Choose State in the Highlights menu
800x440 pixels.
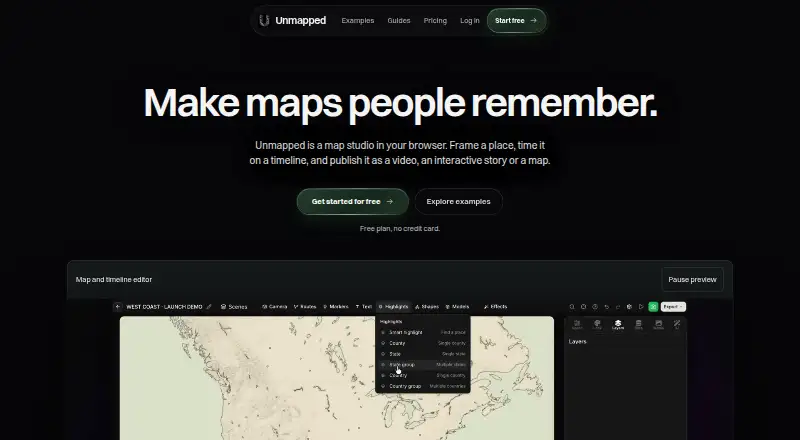423,354
